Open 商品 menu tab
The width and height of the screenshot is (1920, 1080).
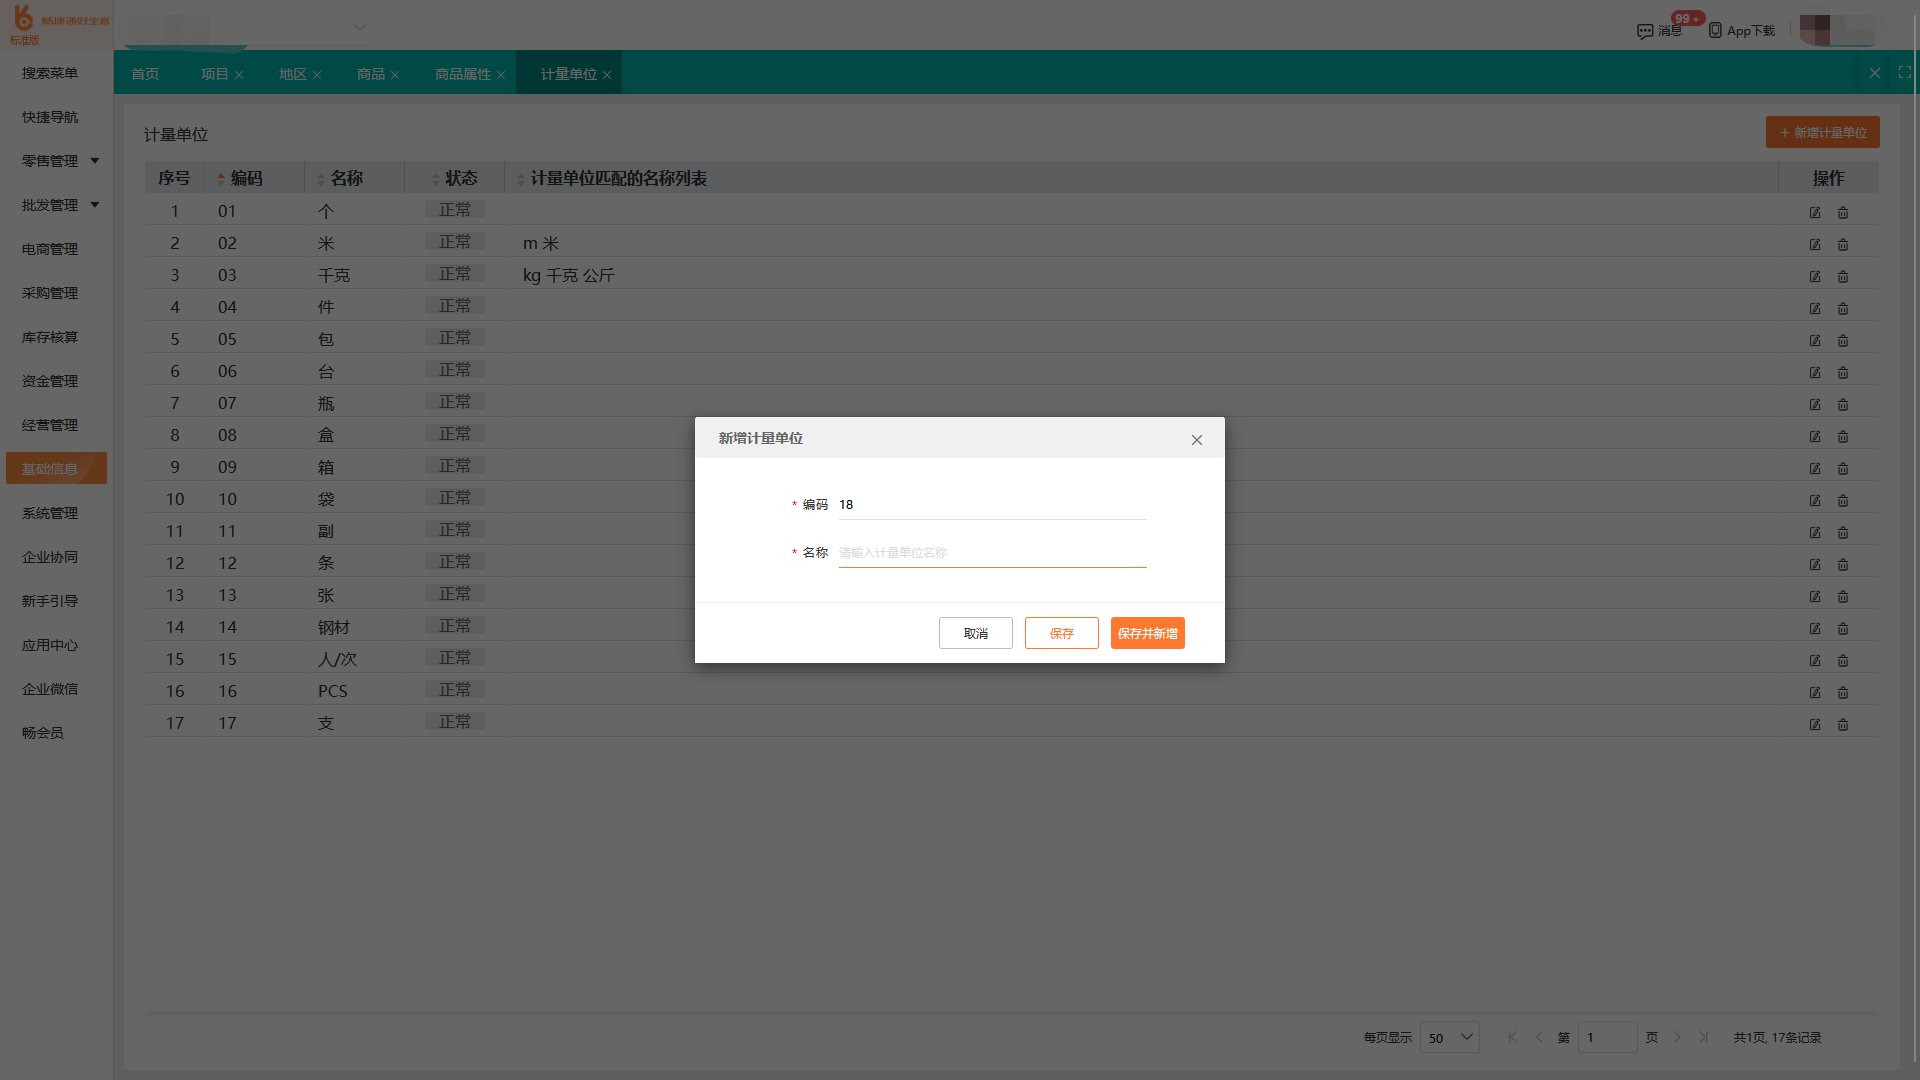click(372, 73)
